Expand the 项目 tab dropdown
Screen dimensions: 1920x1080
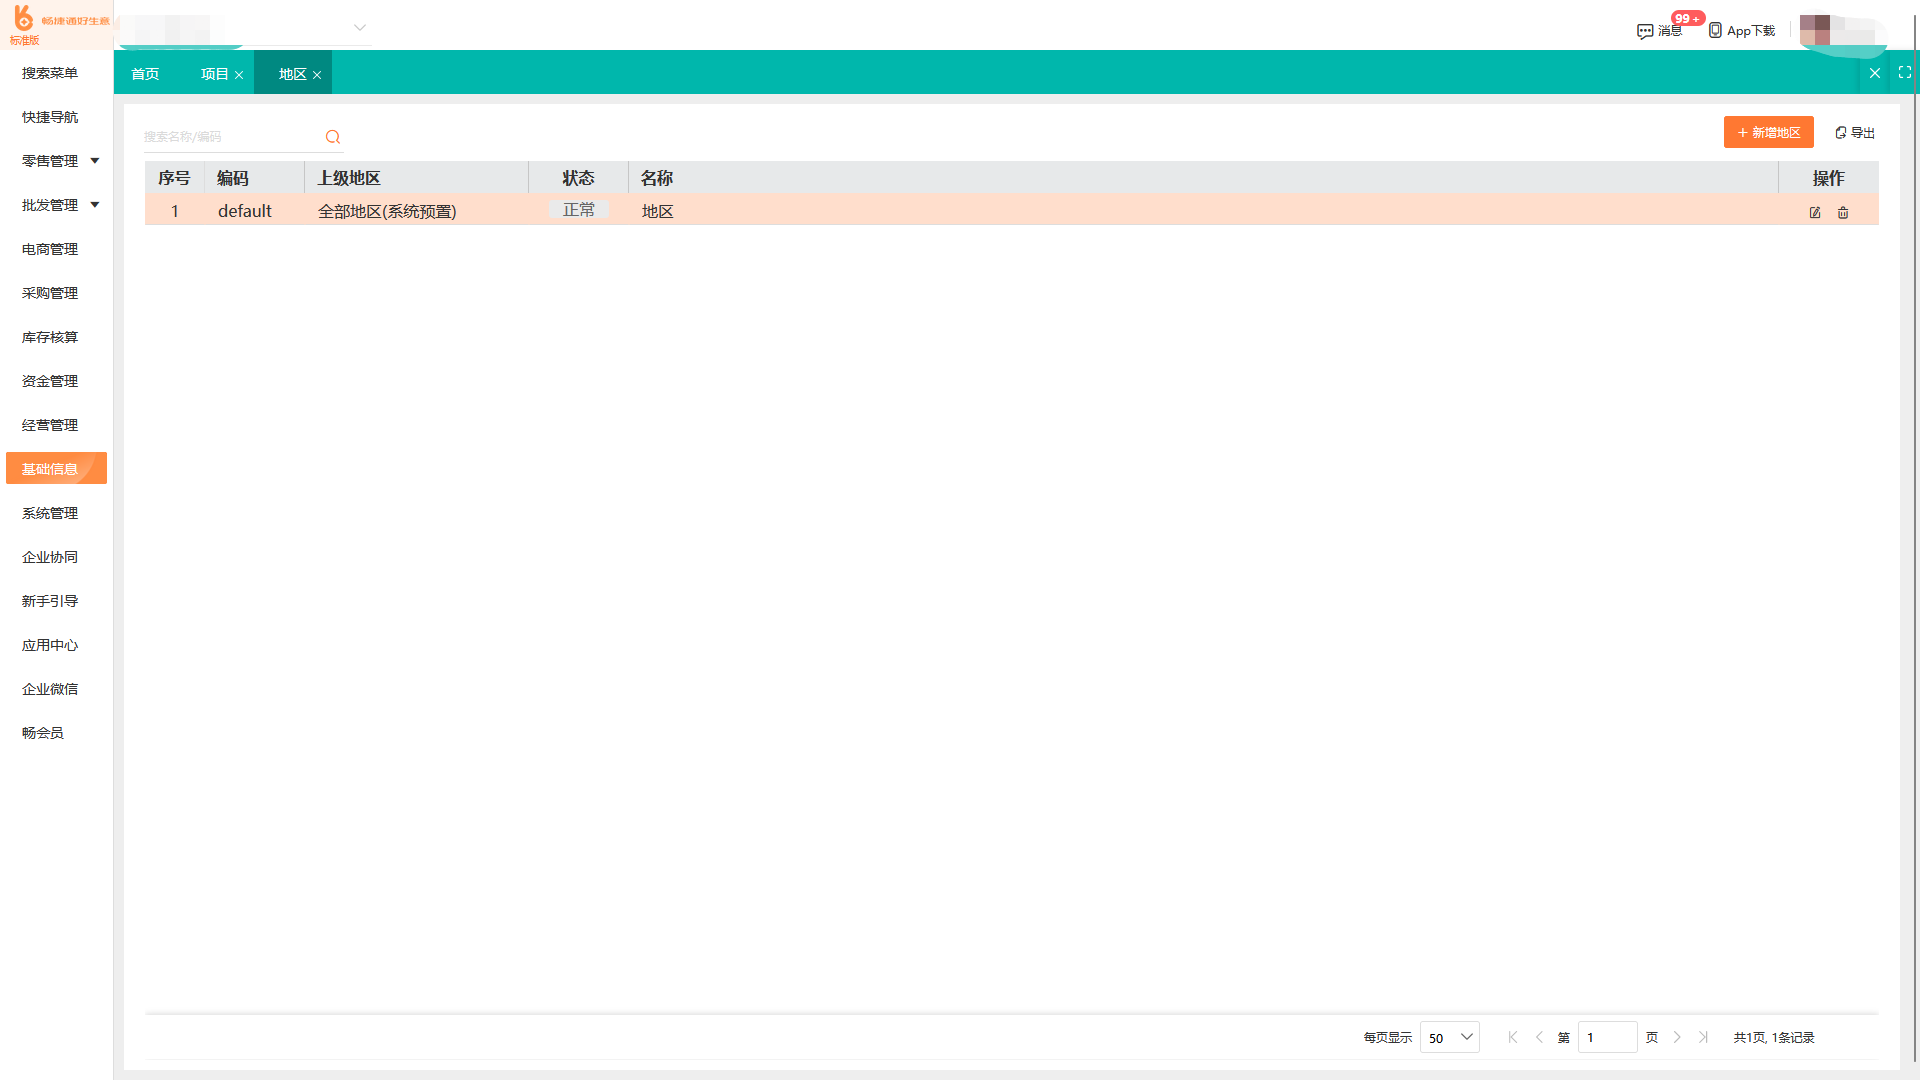pyautogui.click(x=214, y=74)
